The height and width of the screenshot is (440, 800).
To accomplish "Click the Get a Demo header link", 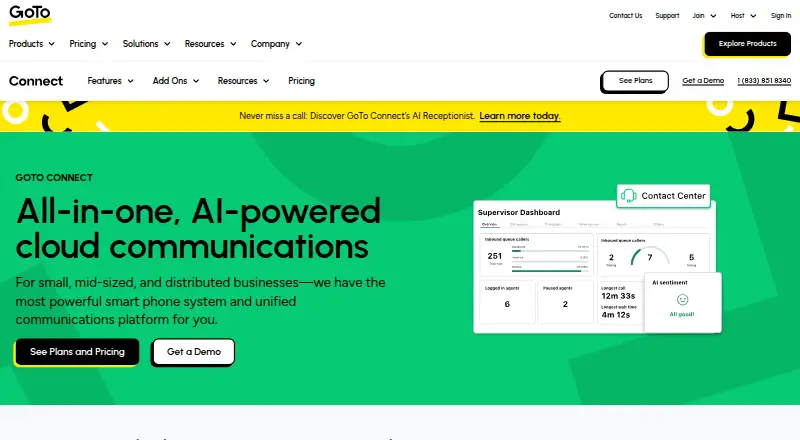I will (x=703, y=81).
